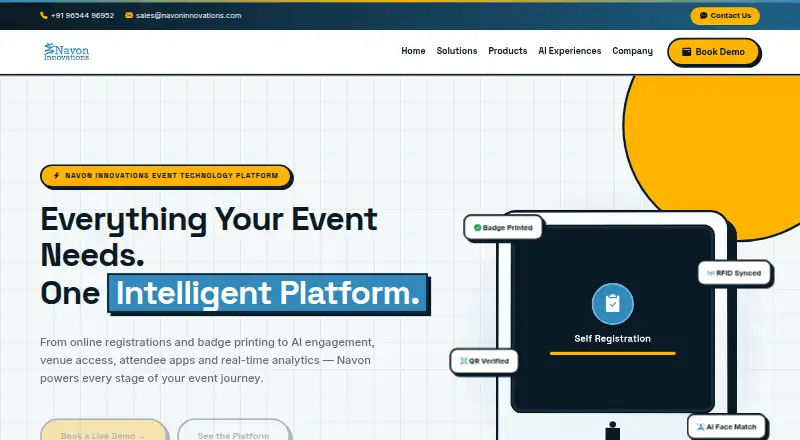Open the Products menu
Screen dimensions: 800x440
(508, 51)
